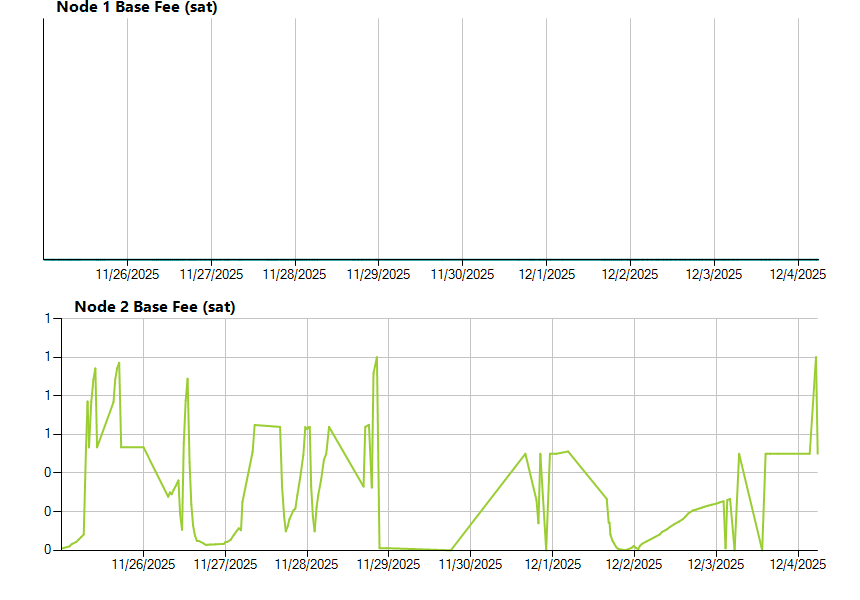The image size is (860, 600).
Task: Click topmost y-axis label of Node 2 chart
Action: click(46, 319)
